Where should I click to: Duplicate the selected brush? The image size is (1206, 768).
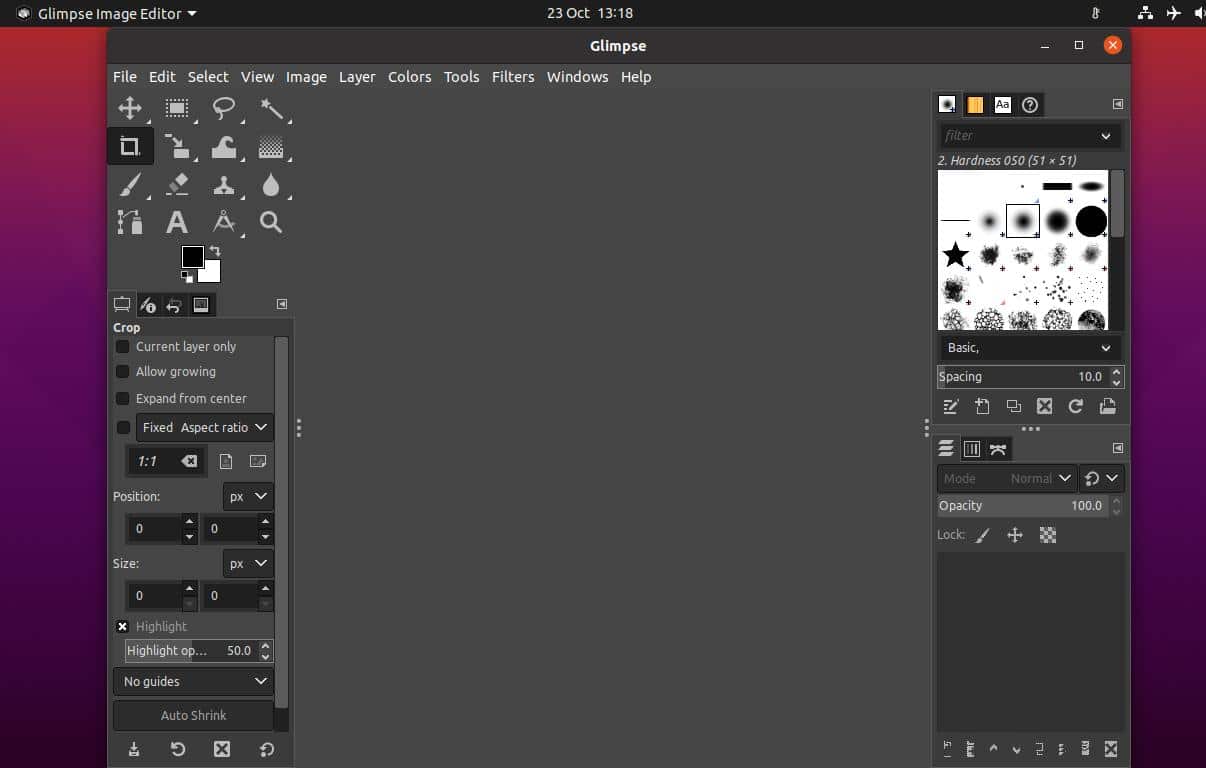(x=1013, y=406)
